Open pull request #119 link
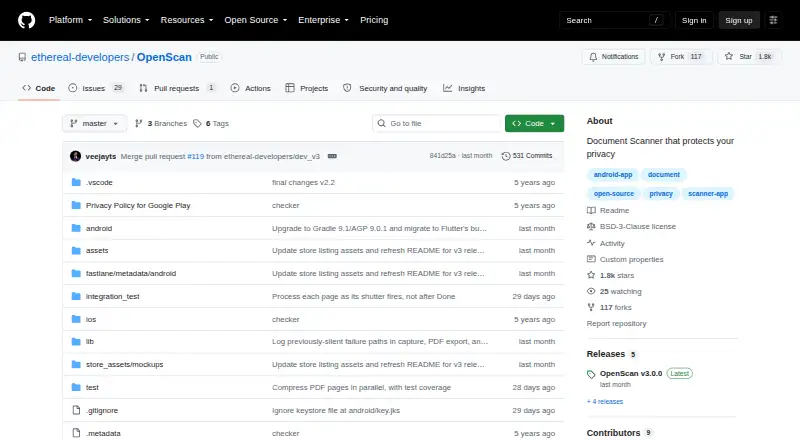This screenshot has height=440, width=800. 195,156
